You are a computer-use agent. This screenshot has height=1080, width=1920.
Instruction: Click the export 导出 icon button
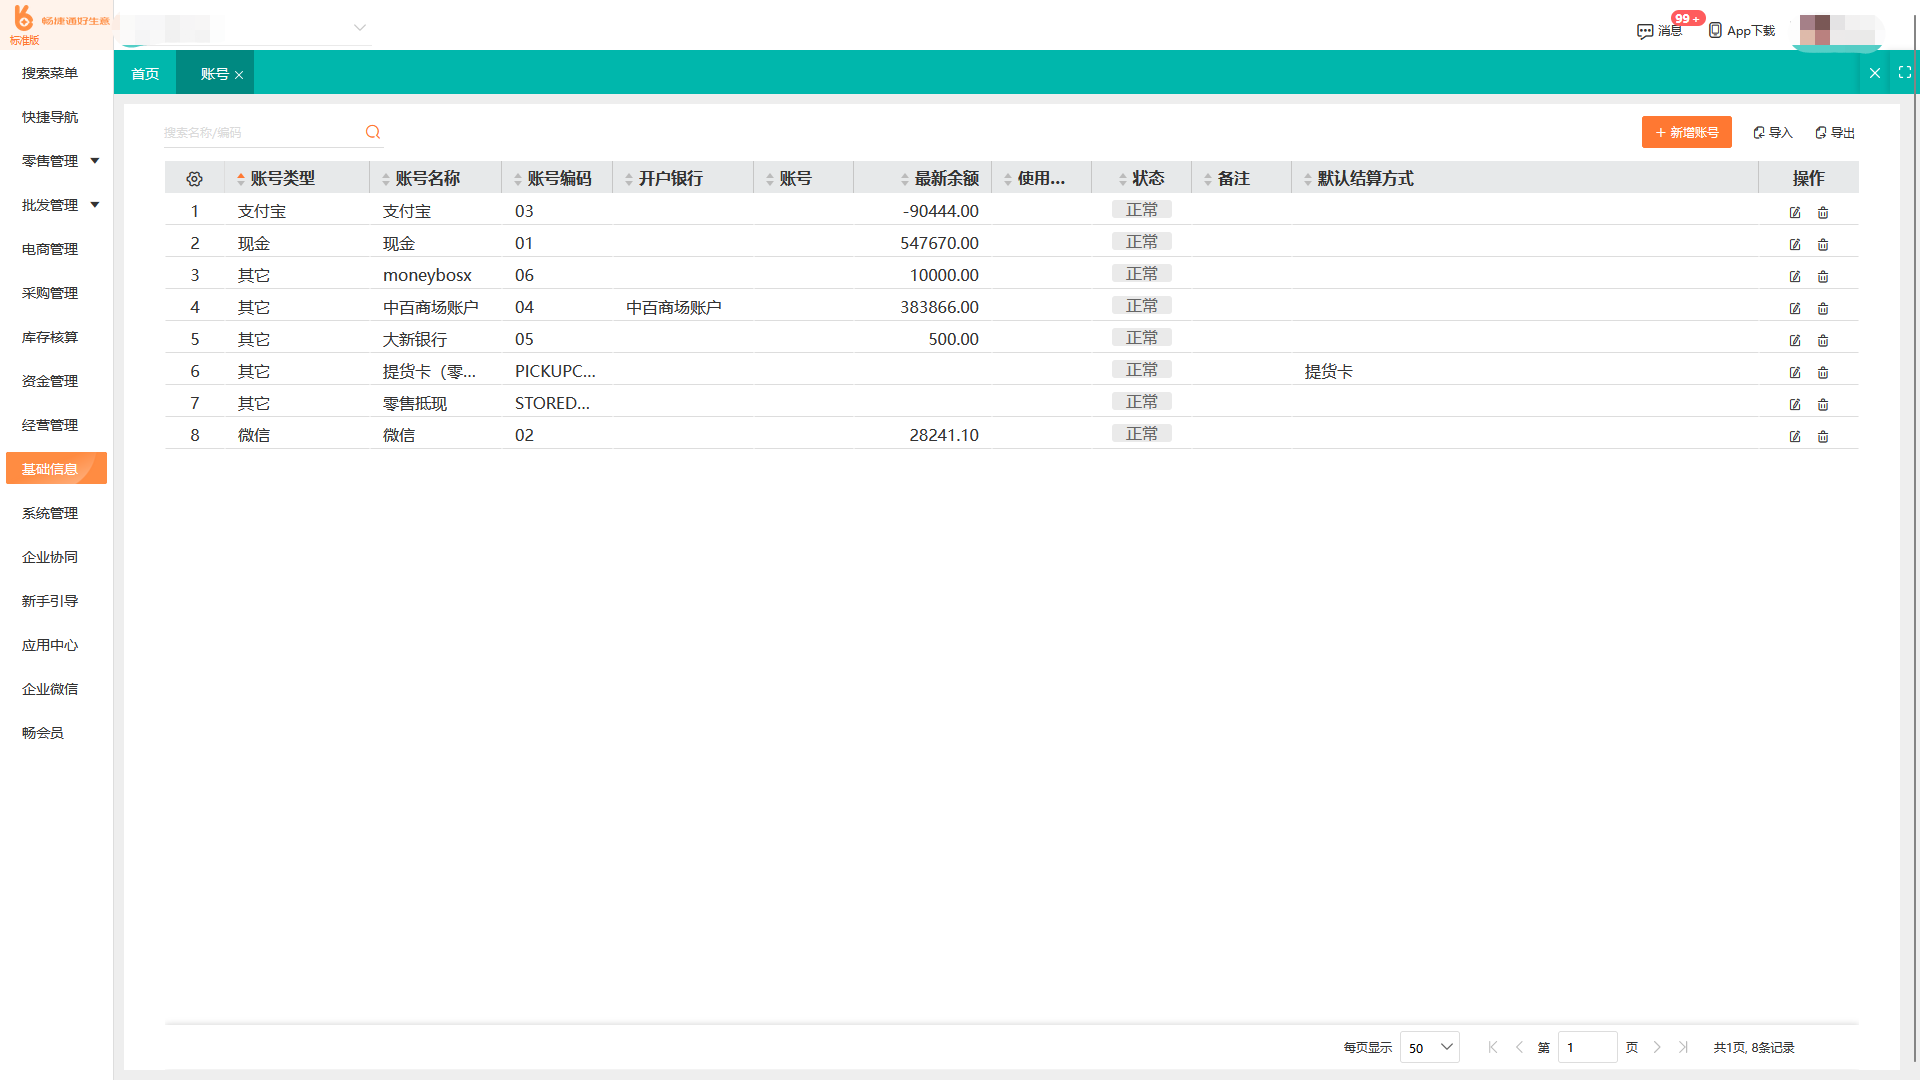point(1833,132)
